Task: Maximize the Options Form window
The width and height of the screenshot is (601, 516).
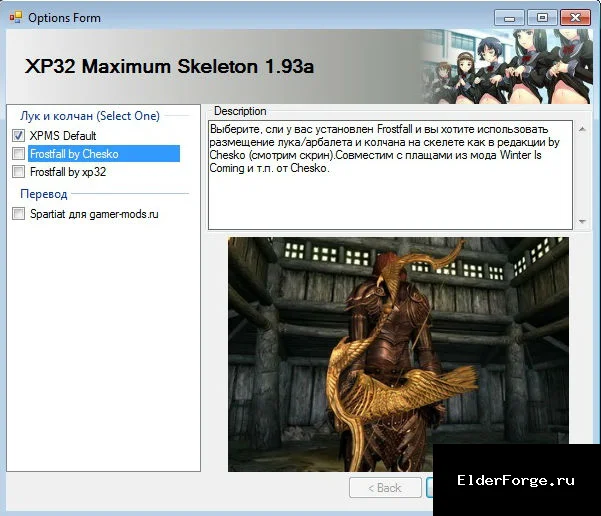Action: [x=543, y=17]
